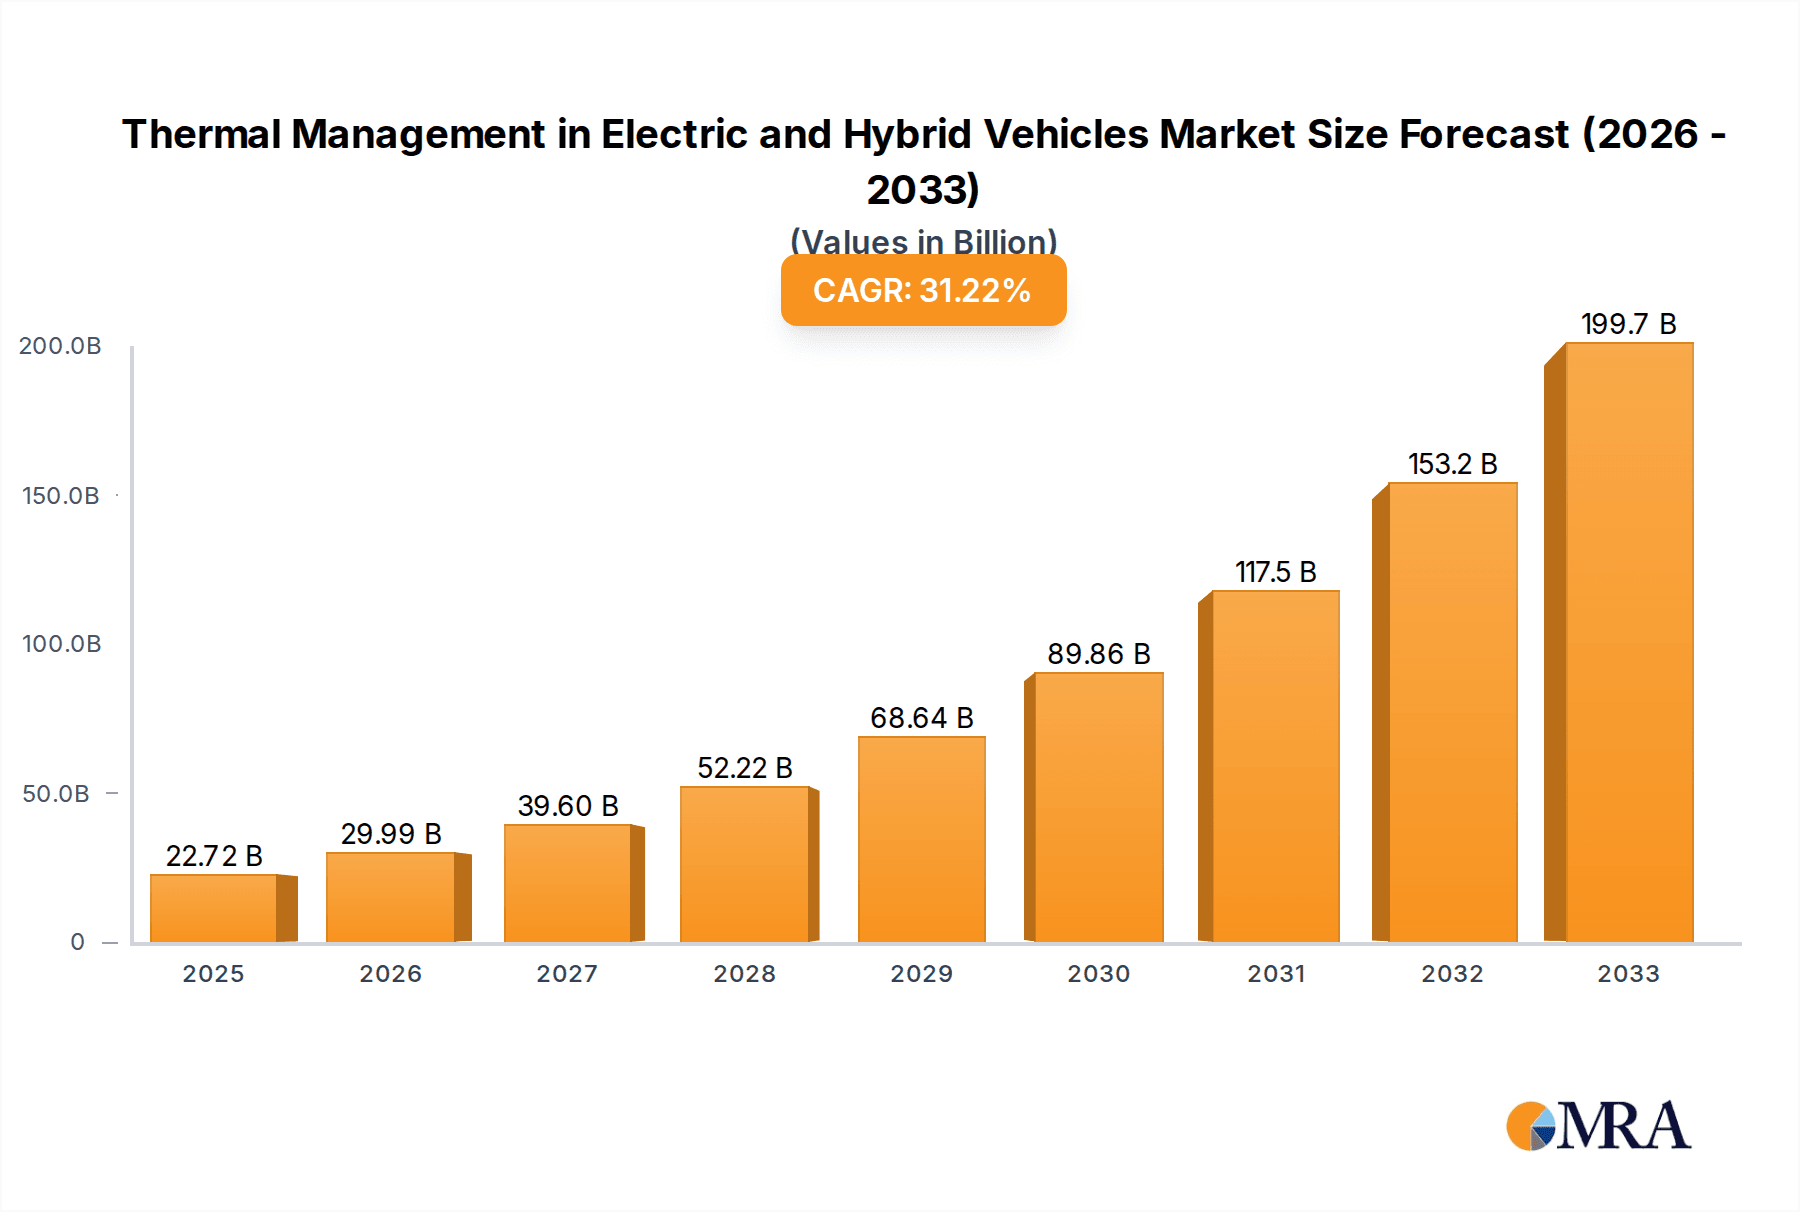Click the 117.5 B label above the 2031 bar
The image size is (1800, 1212).
tap(1275, 569)
